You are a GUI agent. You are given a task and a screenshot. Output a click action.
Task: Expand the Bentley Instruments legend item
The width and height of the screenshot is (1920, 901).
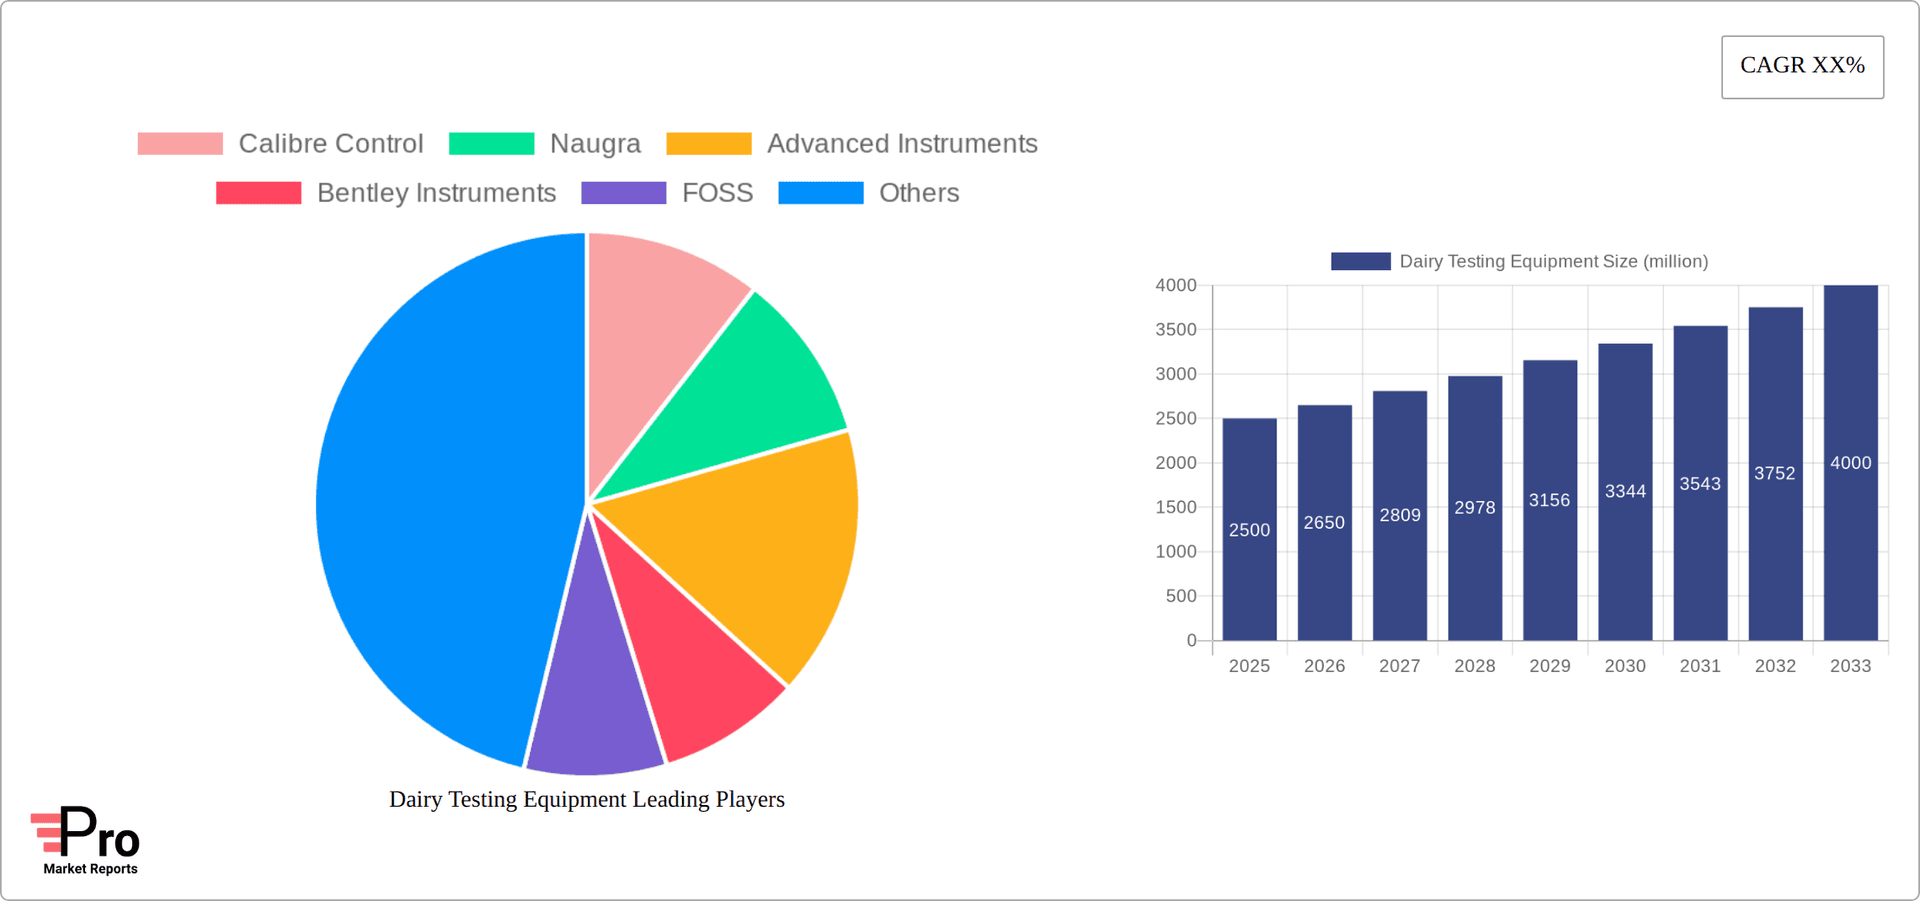click(436, 192)
